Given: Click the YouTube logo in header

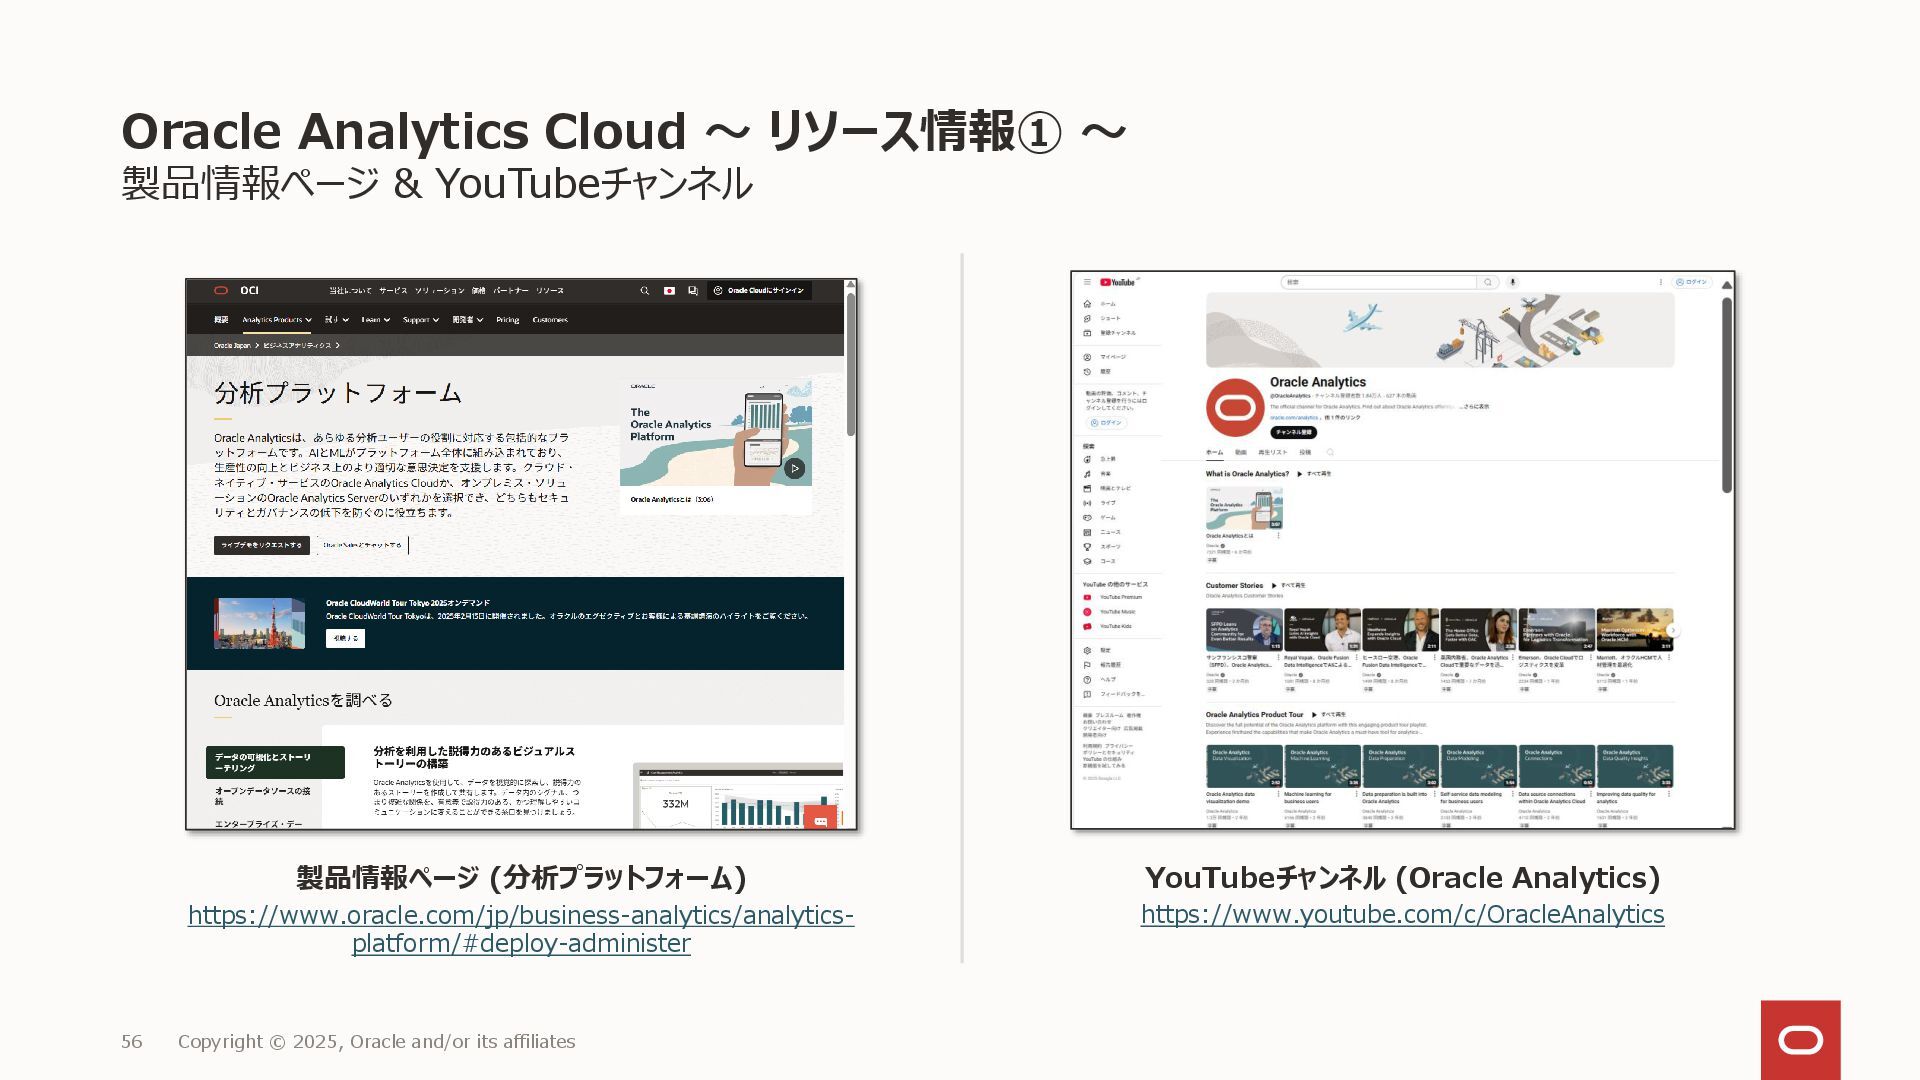Looking at the screenshot, I should (x=1118, y=282).
